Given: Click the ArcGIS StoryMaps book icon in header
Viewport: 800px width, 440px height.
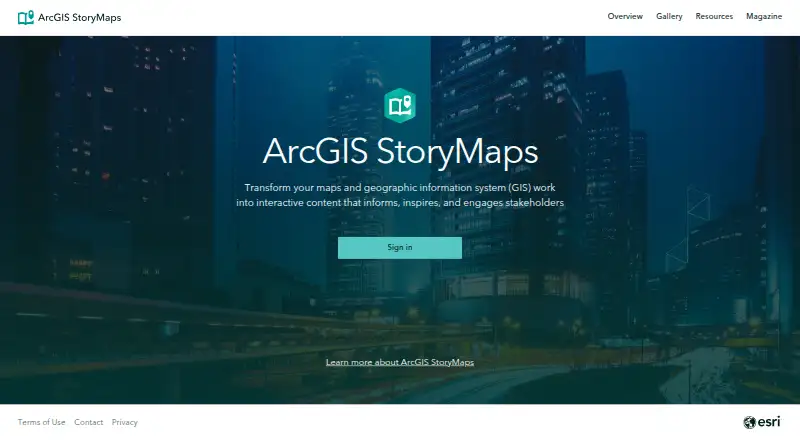Looking at the screenshot, I should [x=26, y=17].
